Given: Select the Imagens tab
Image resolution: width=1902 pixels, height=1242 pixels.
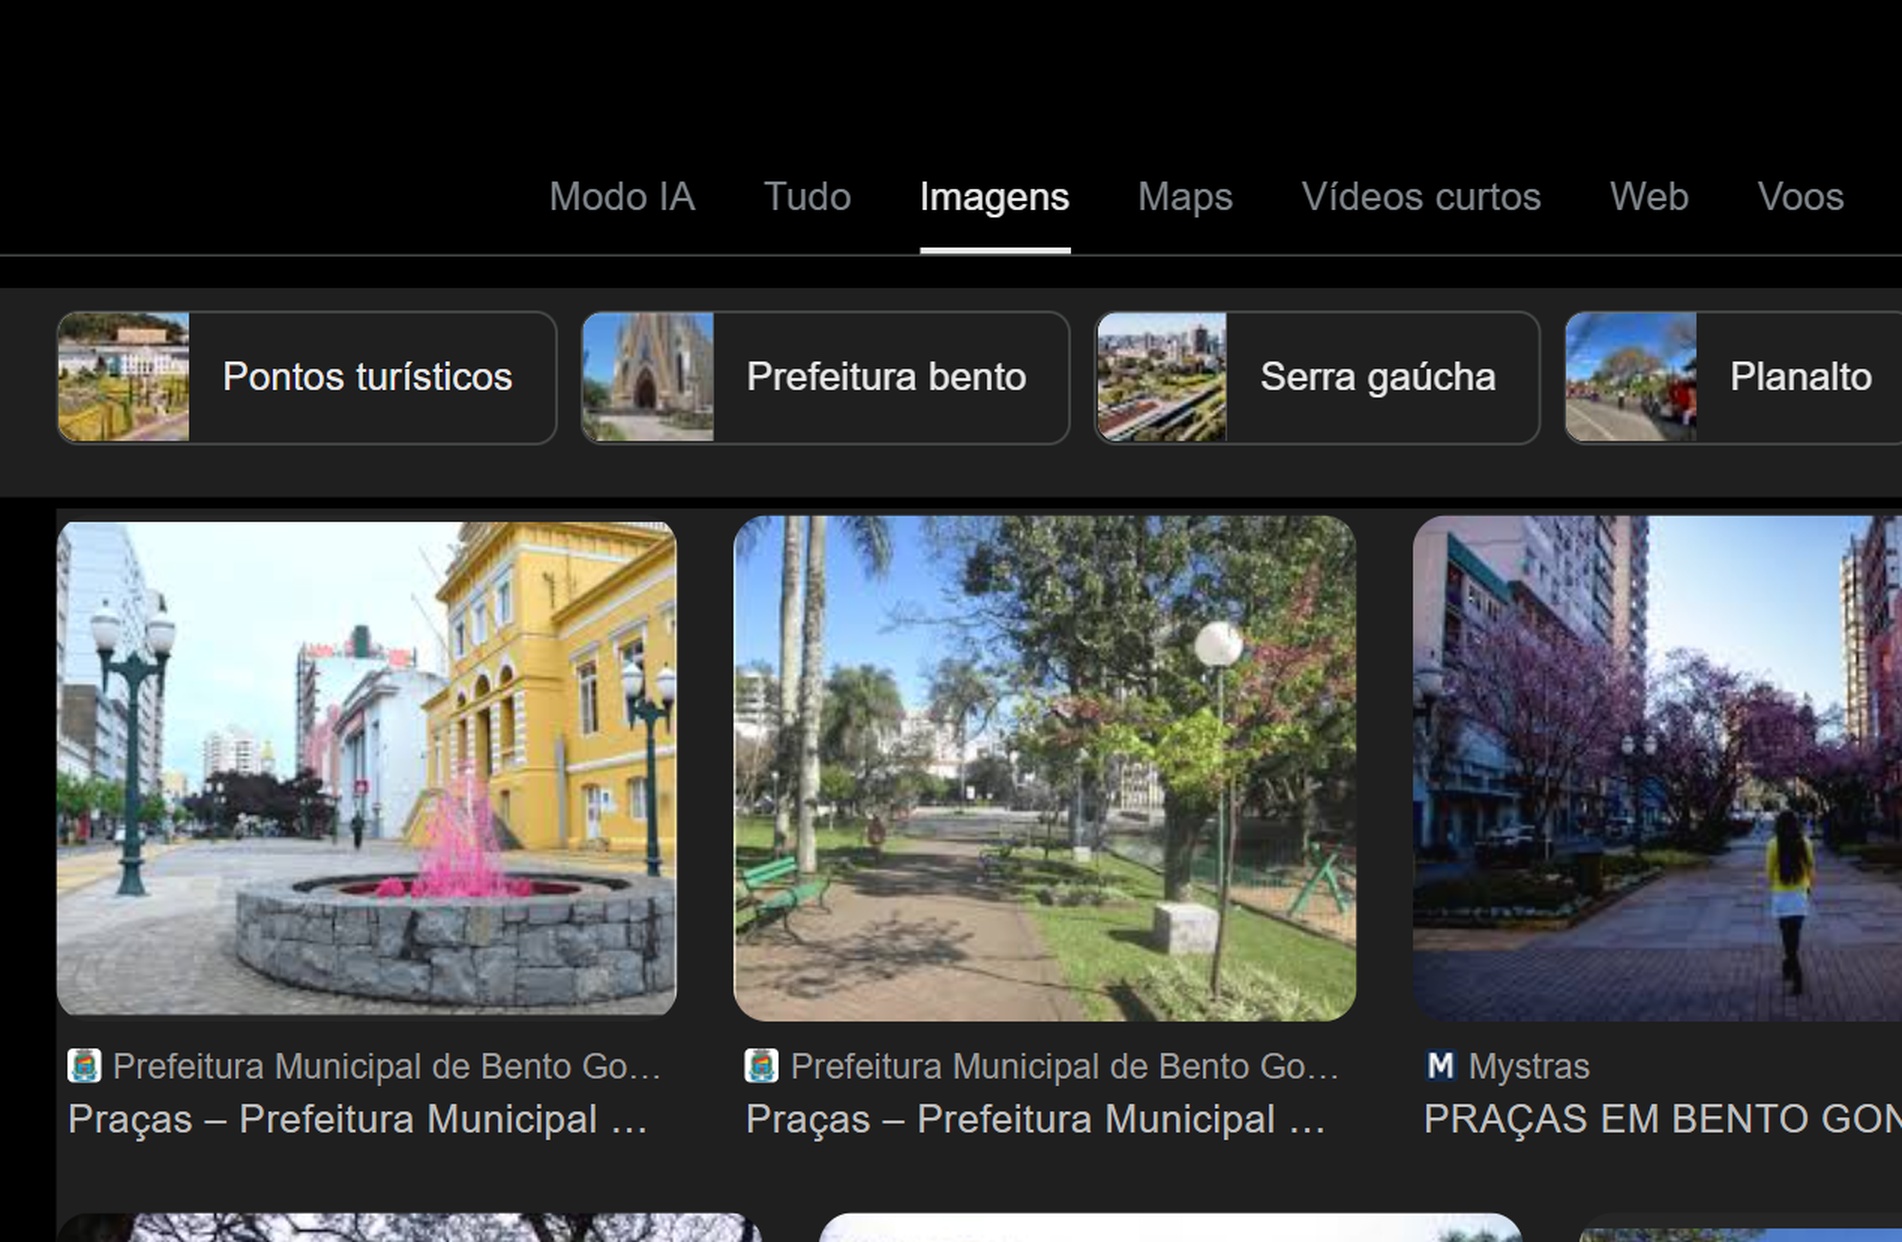Looking at the screenshot, I should tap(994, 197).
